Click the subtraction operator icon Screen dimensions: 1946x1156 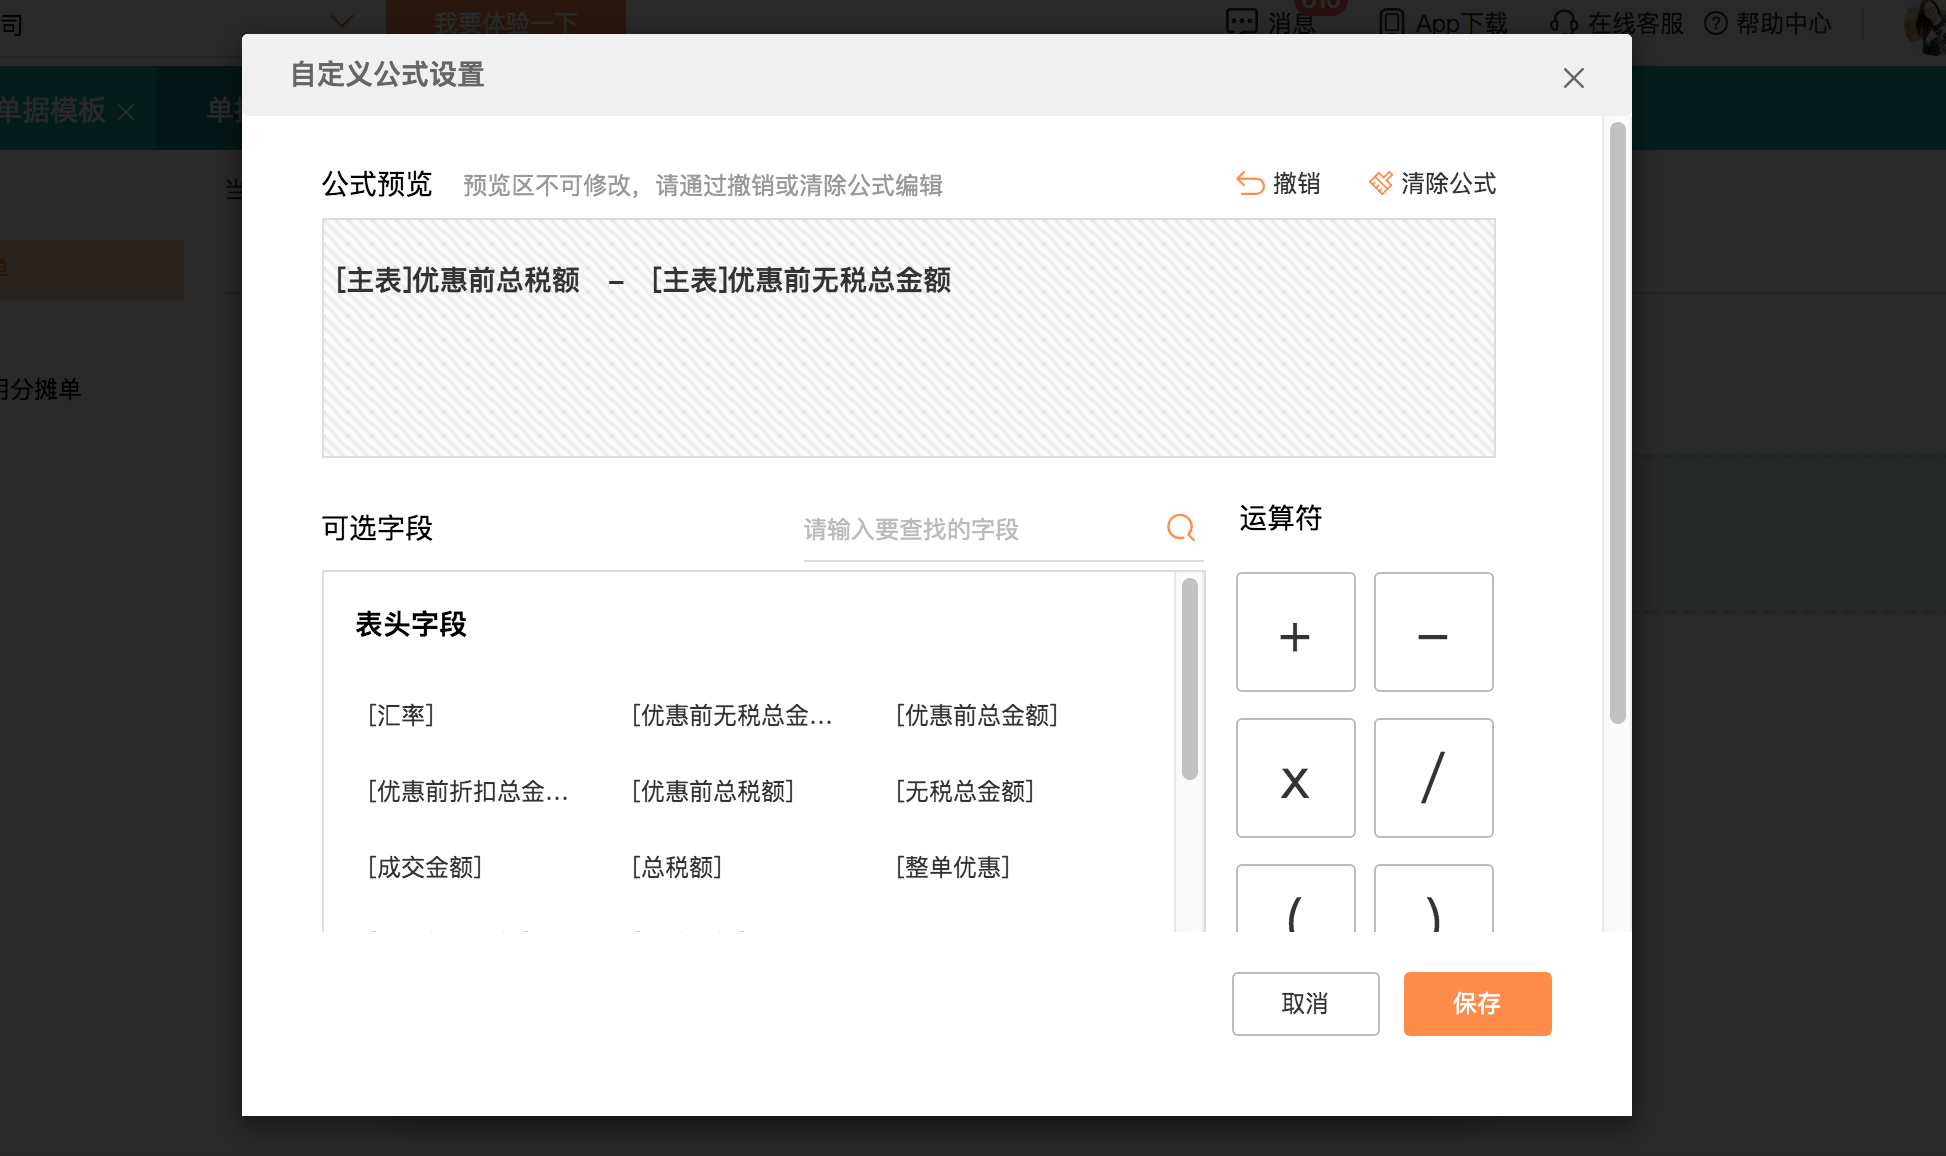(x=1433, y=632)
